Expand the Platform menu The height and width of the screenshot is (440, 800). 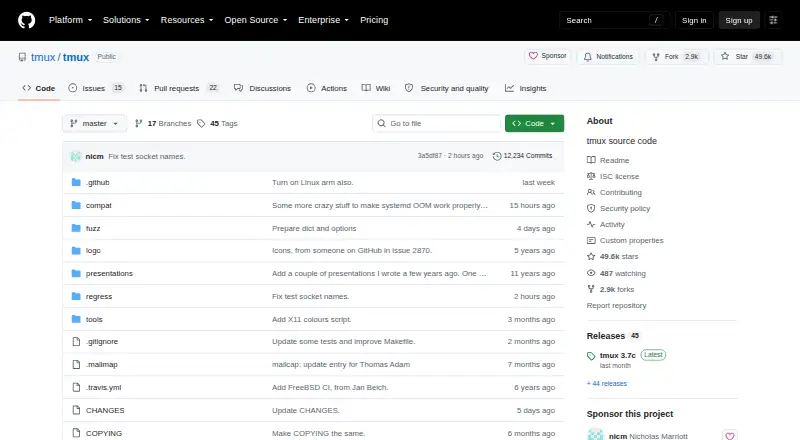pos(70,20)
